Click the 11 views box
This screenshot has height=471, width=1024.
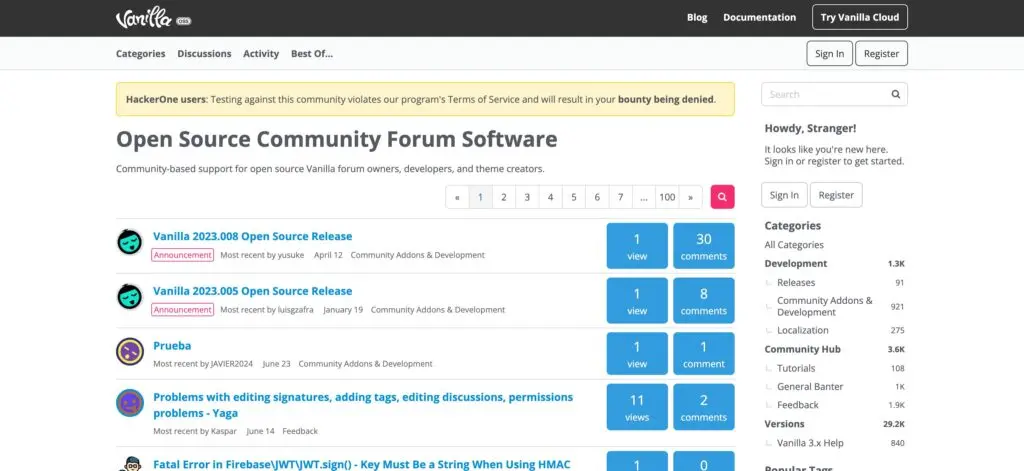pyautogui.click(x=637, y=407)
